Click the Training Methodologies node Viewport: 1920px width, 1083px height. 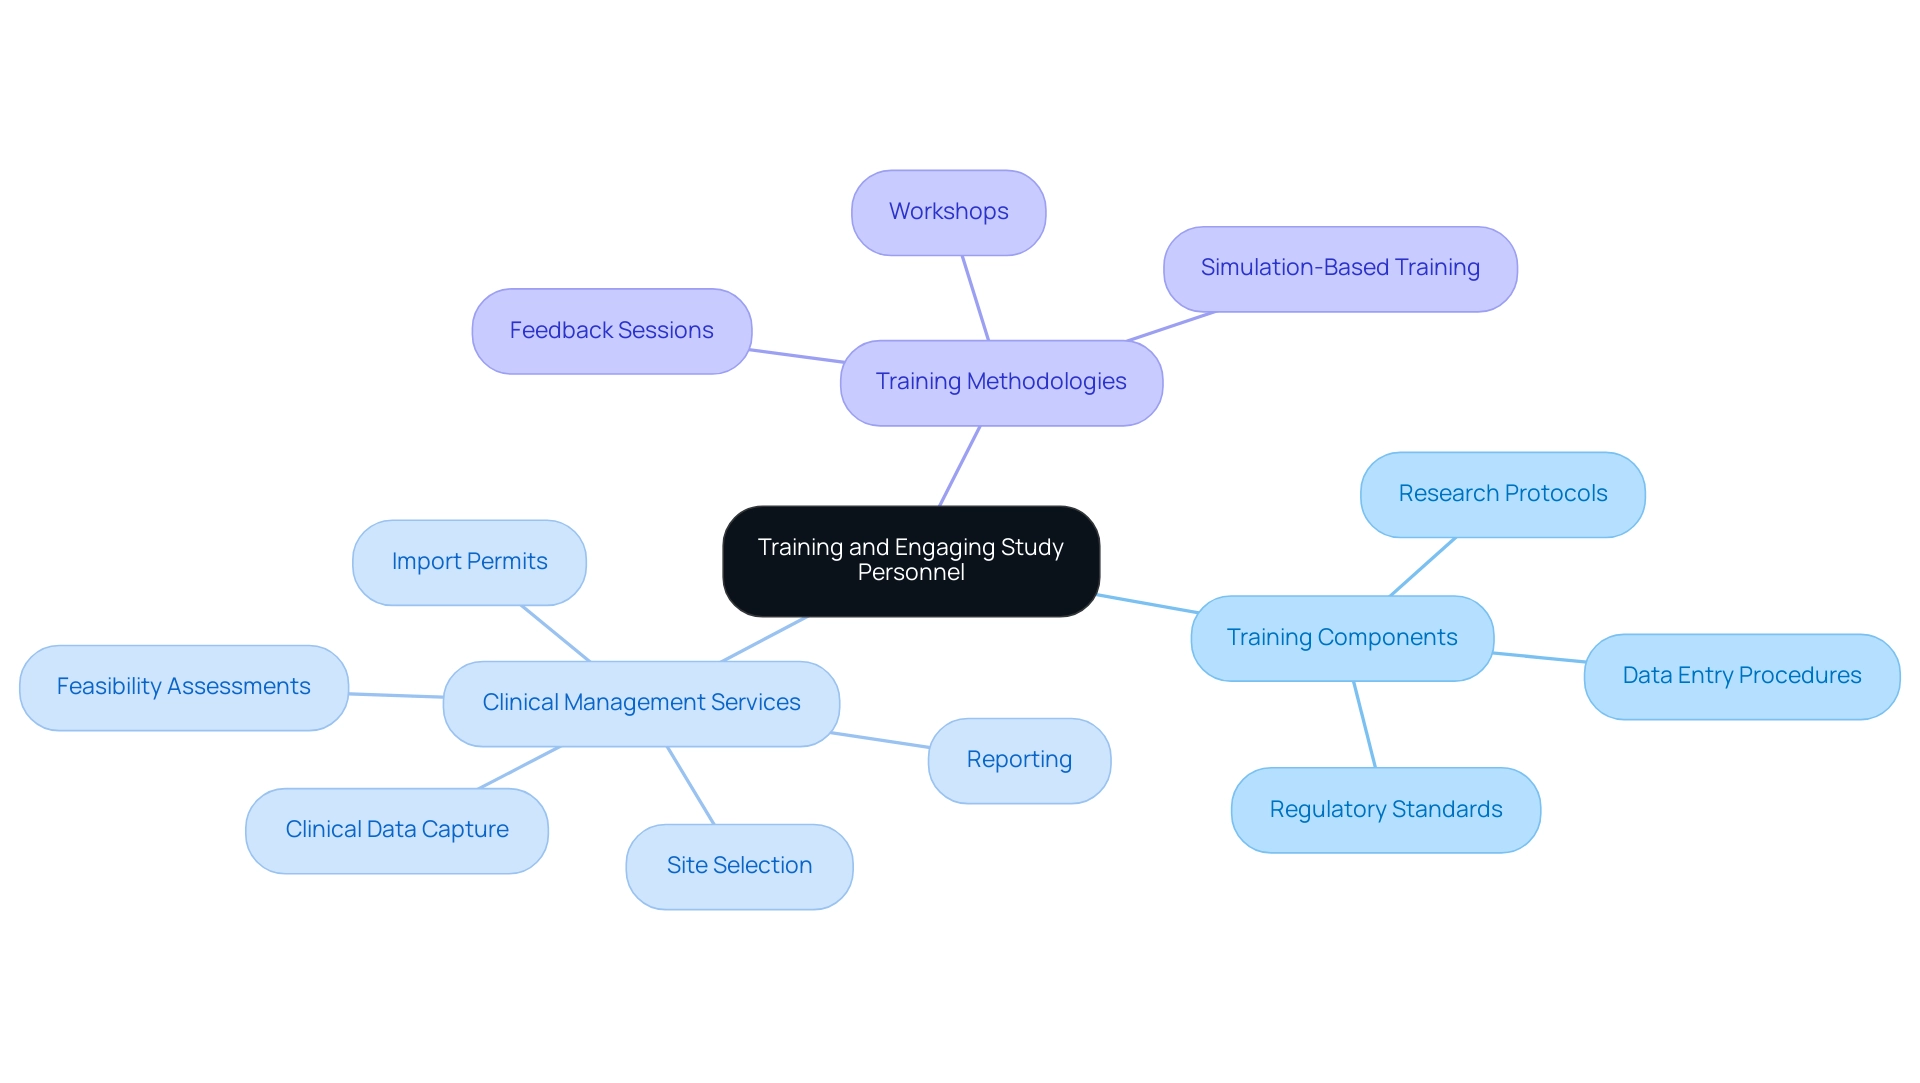point(1001,381)
